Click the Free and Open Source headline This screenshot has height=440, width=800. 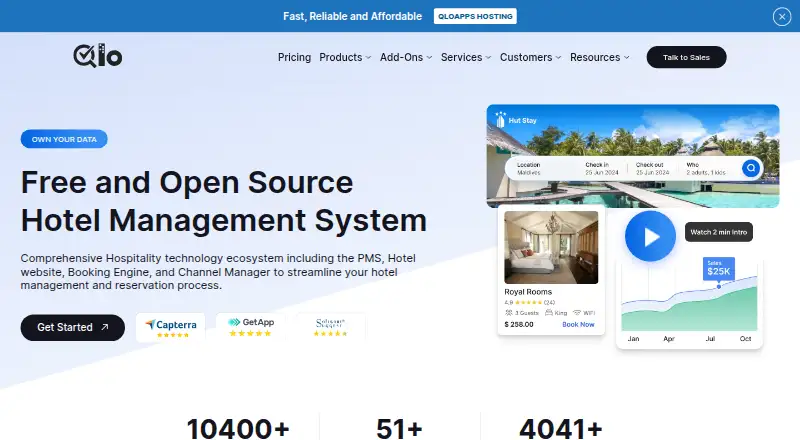coord(187,182)
